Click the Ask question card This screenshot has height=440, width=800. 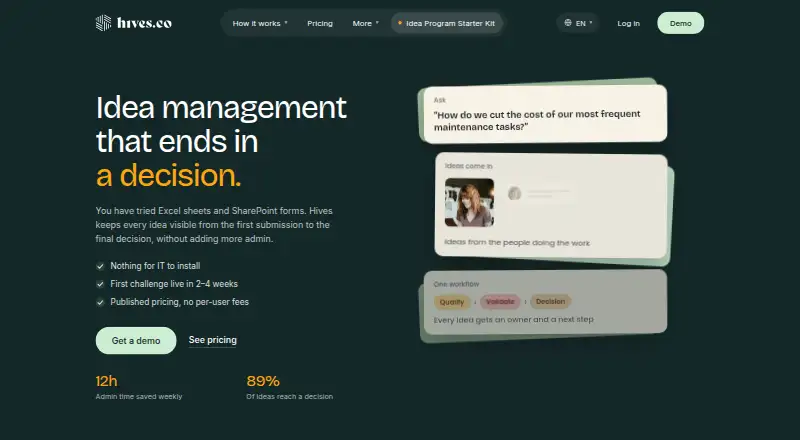tap(545, 114)
